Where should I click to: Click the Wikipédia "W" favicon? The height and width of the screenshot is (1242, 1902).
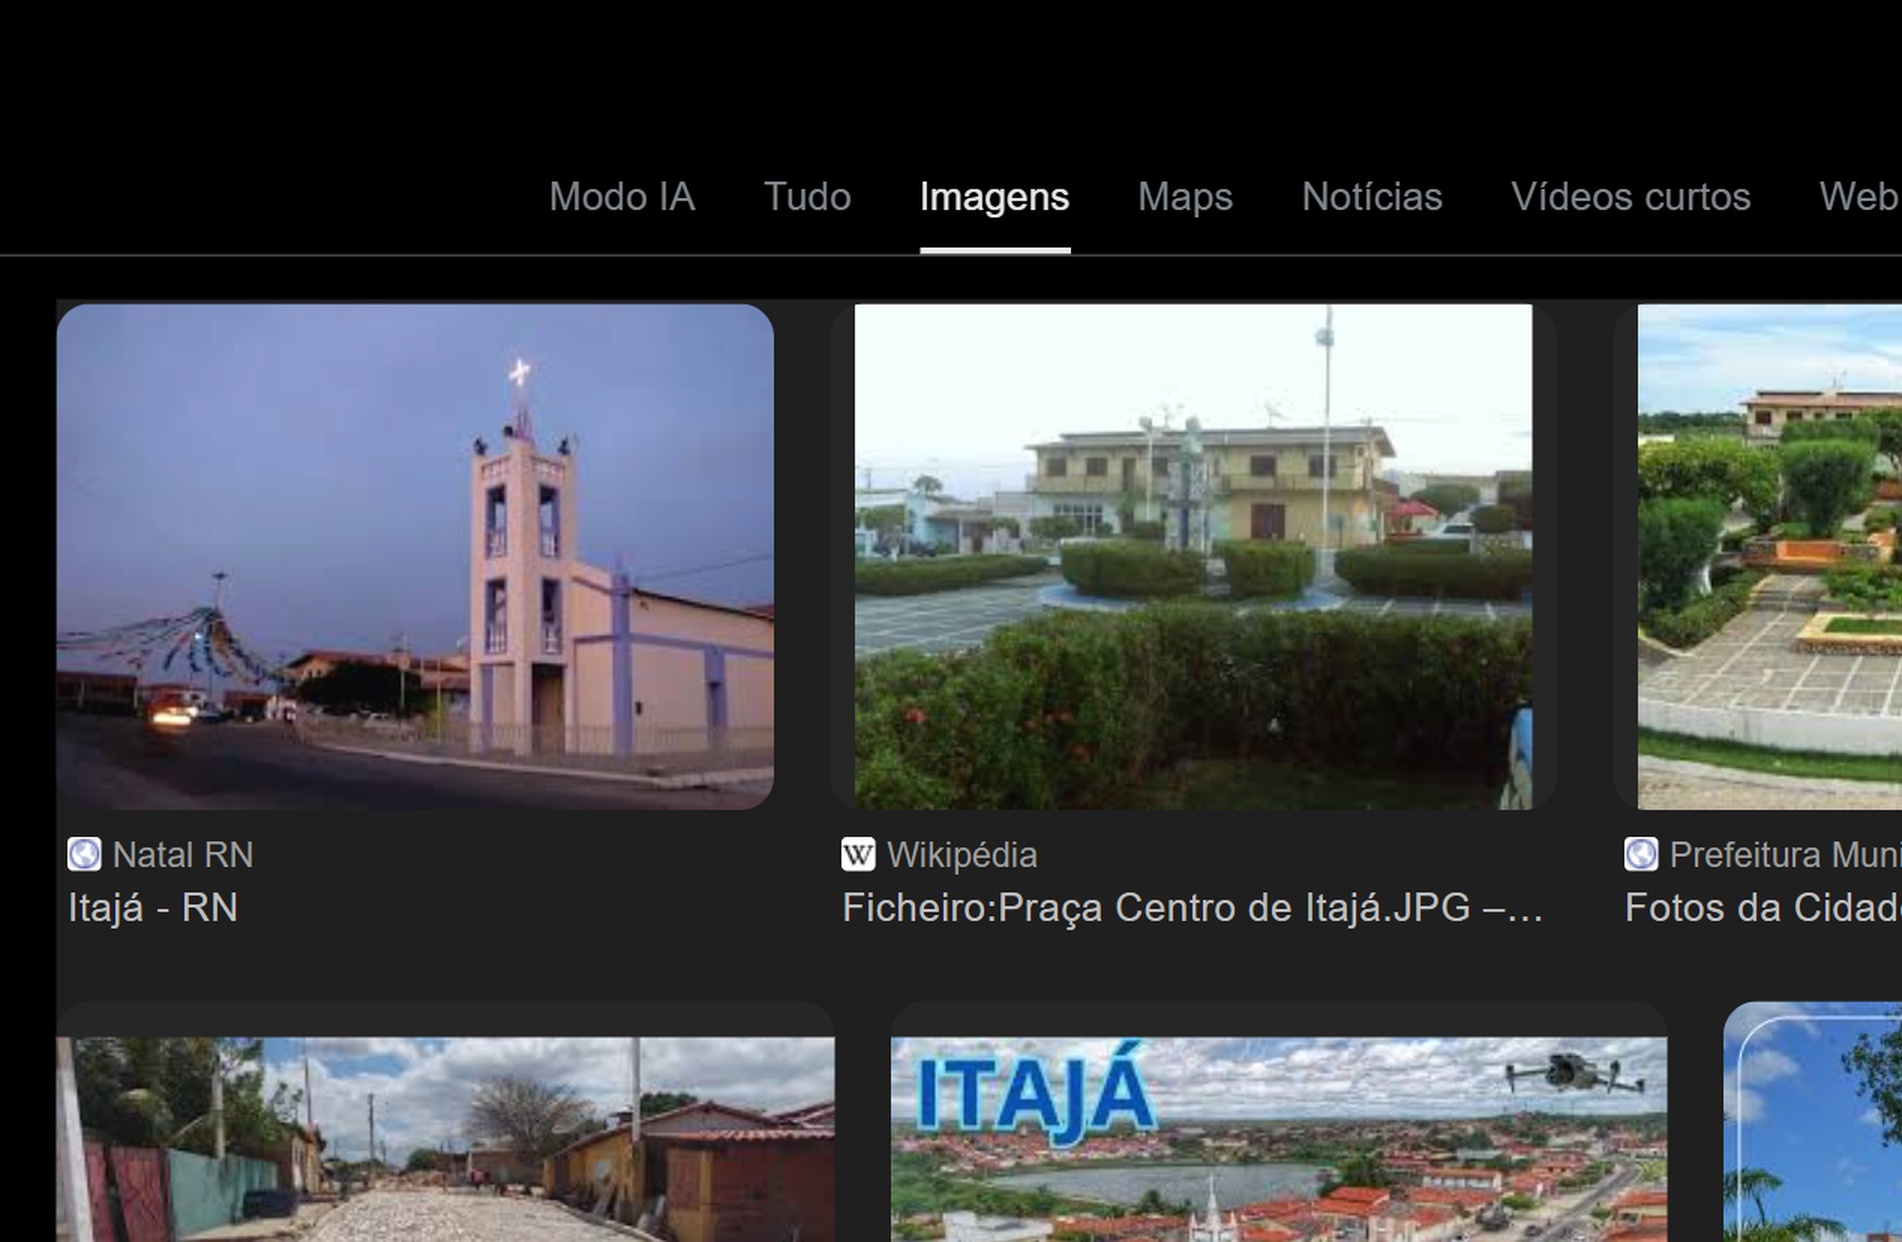[858, 855]
